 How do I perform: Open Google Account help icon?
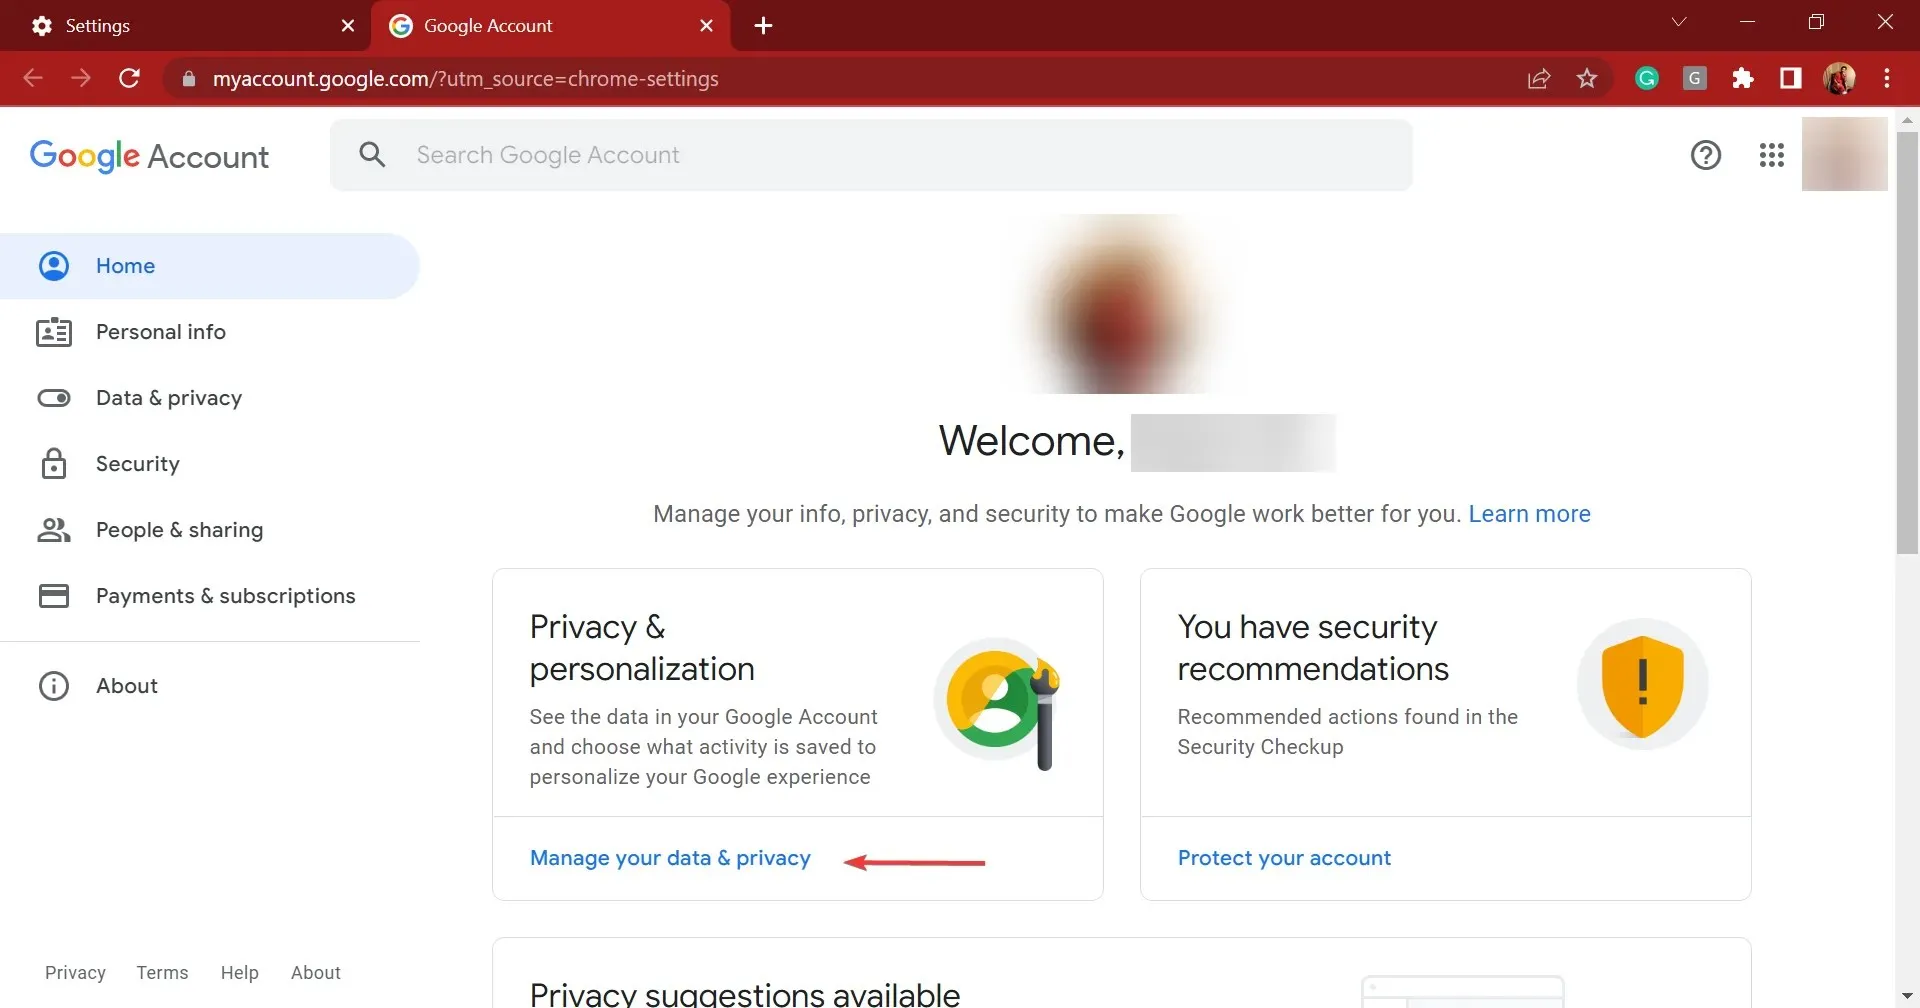(x=1706, y=155)
